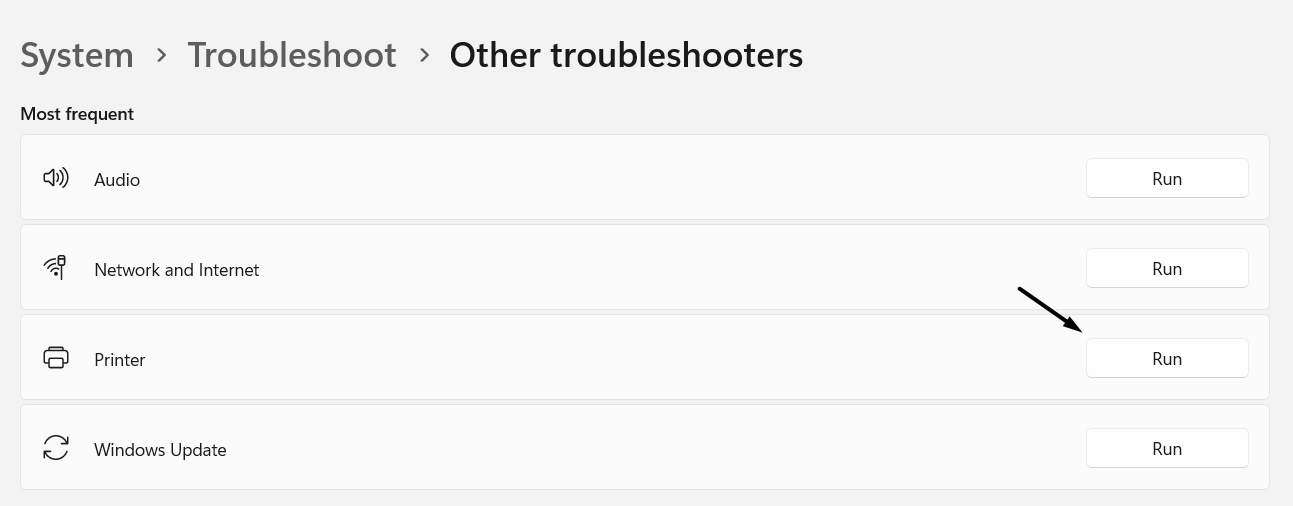Click the Audio speaker icon
This screenshot has width=1293, height=506.
(x=55, y=179)
